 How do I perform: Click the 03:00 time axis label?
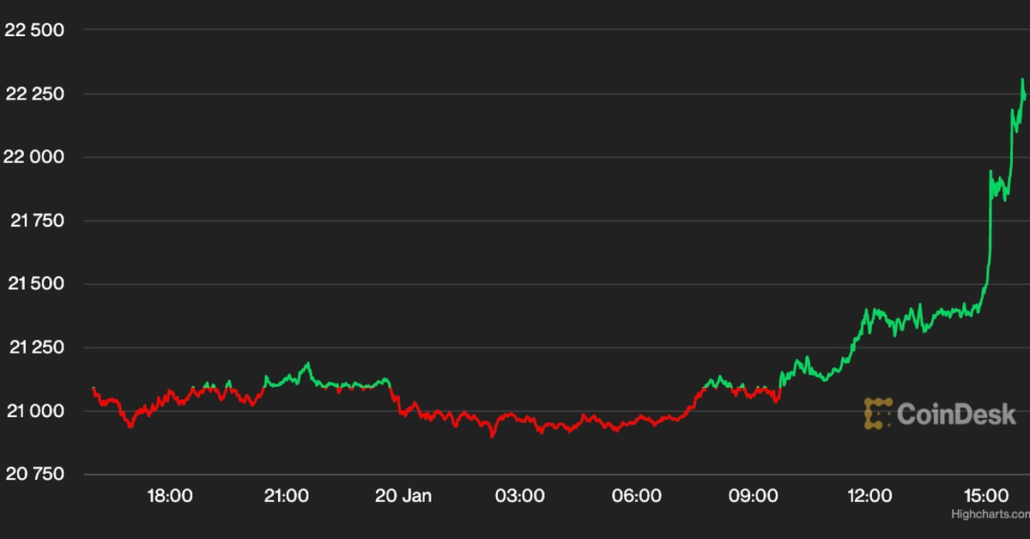(520, 496)
